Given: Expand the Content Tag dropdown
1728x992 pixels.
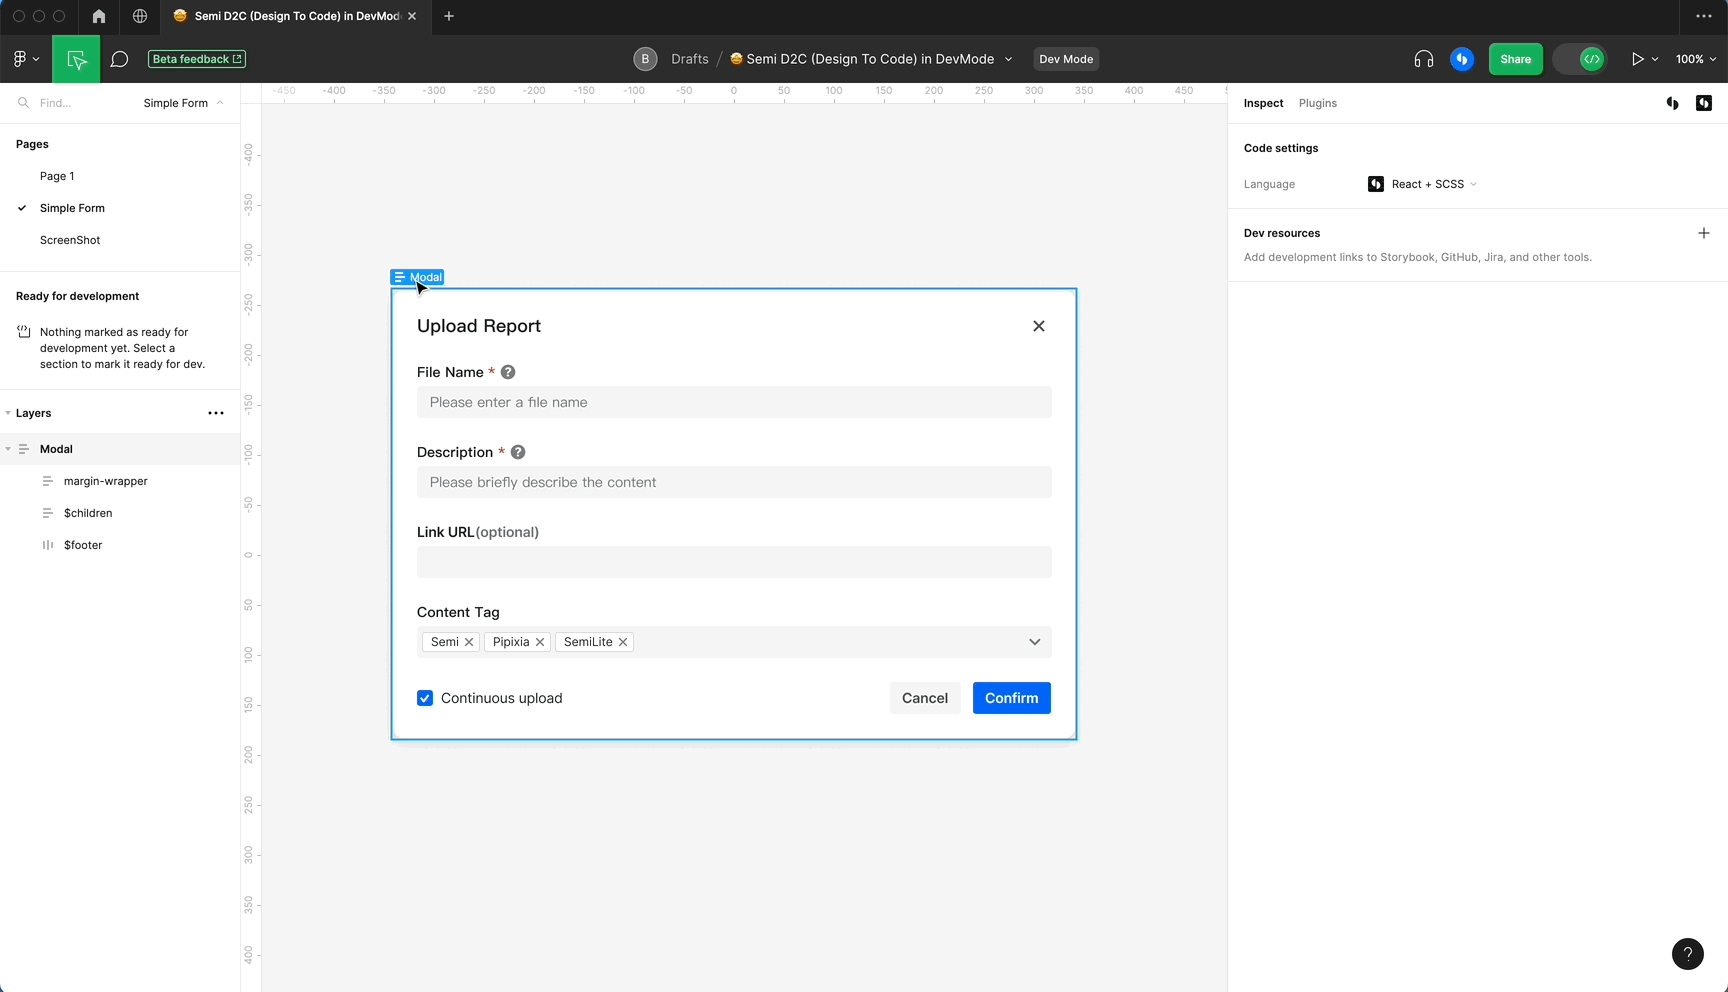Looking at the screenshot, I should pyautogui.click(x=1035, y=641).
